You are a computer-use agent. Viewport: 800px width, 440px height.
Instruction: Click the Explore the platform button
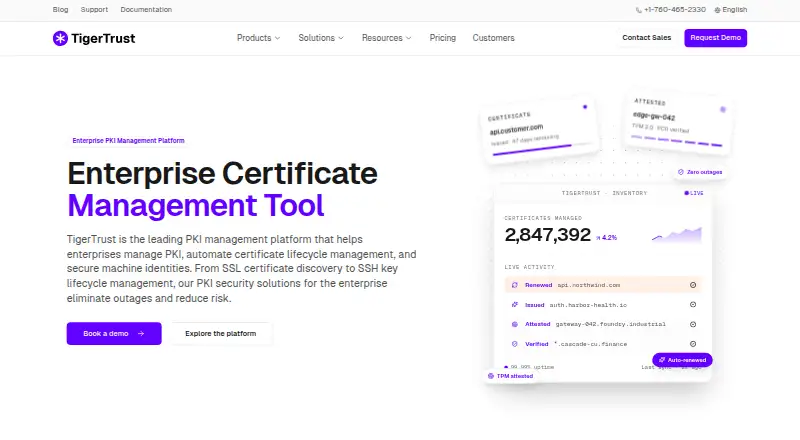220,333
